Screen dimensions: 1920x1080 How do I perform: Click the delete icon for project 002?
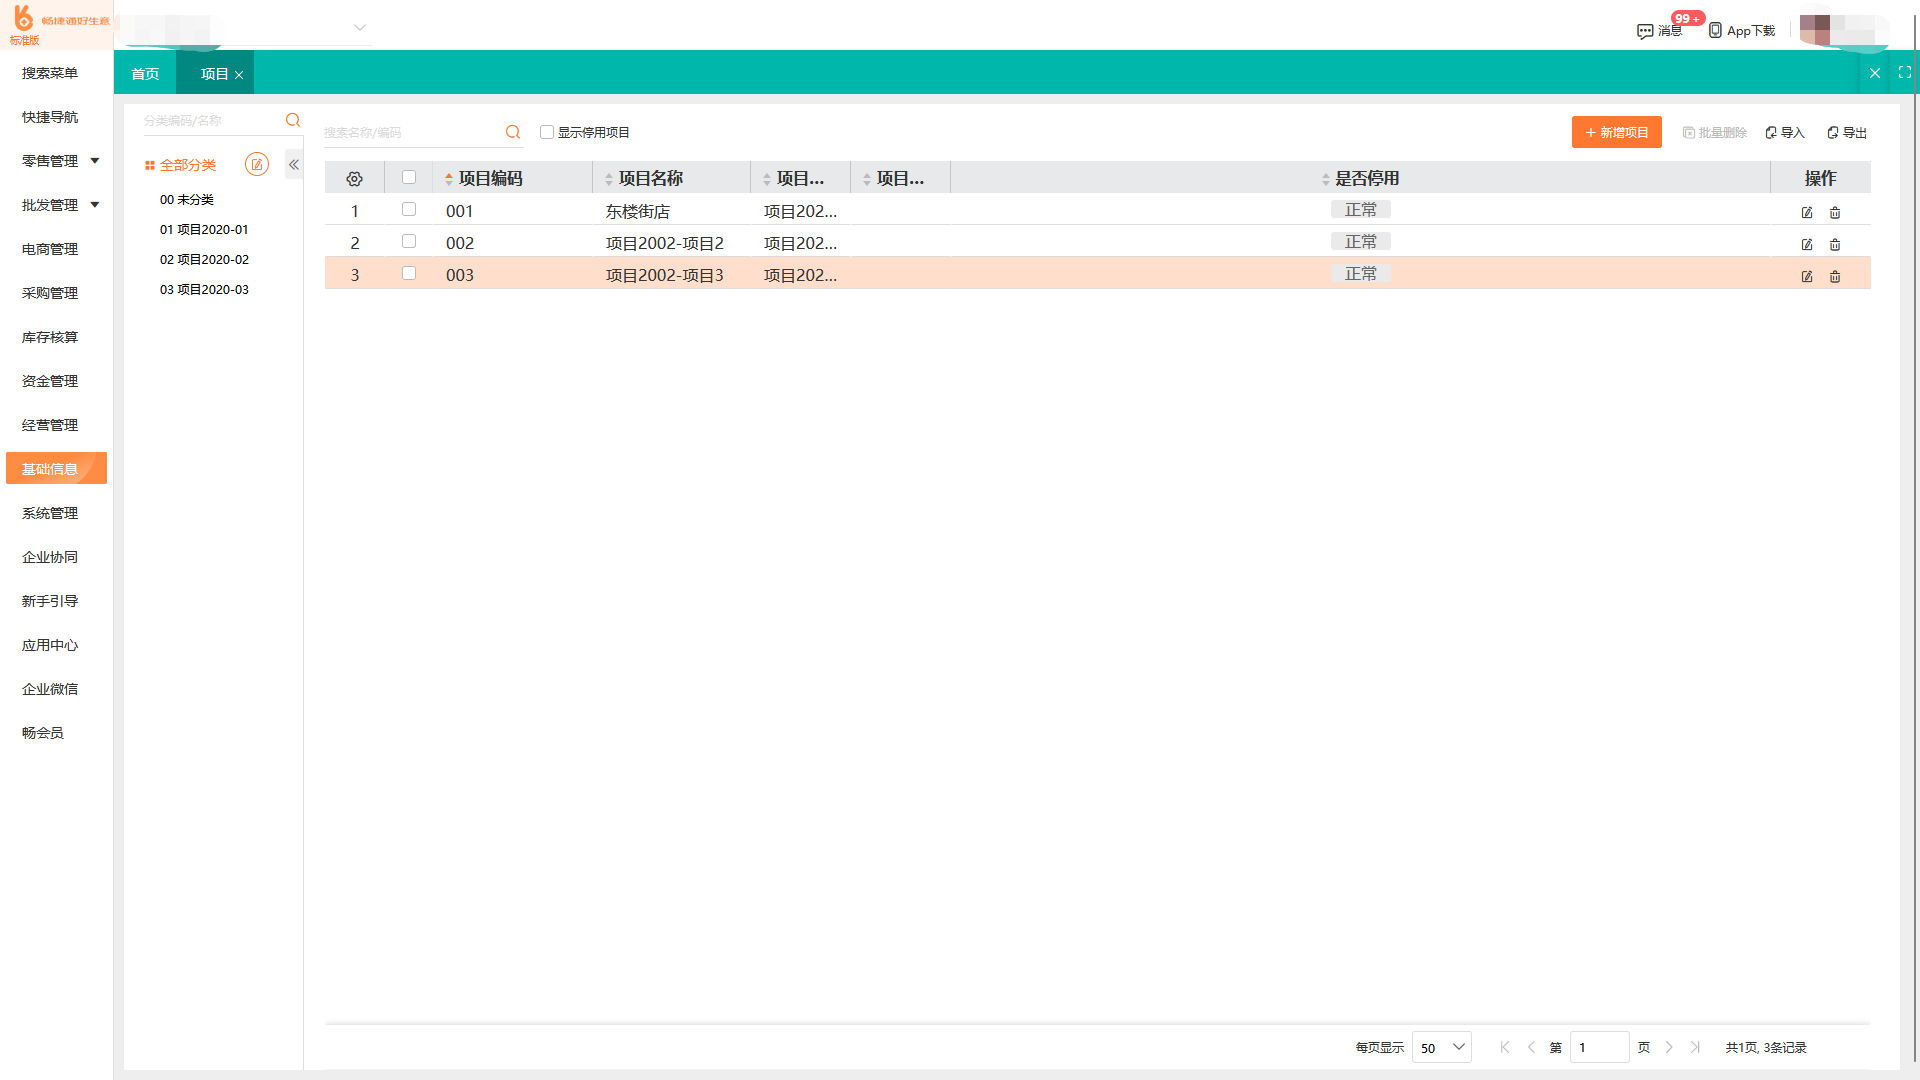pyautogui.click(x=1834, y=243)
